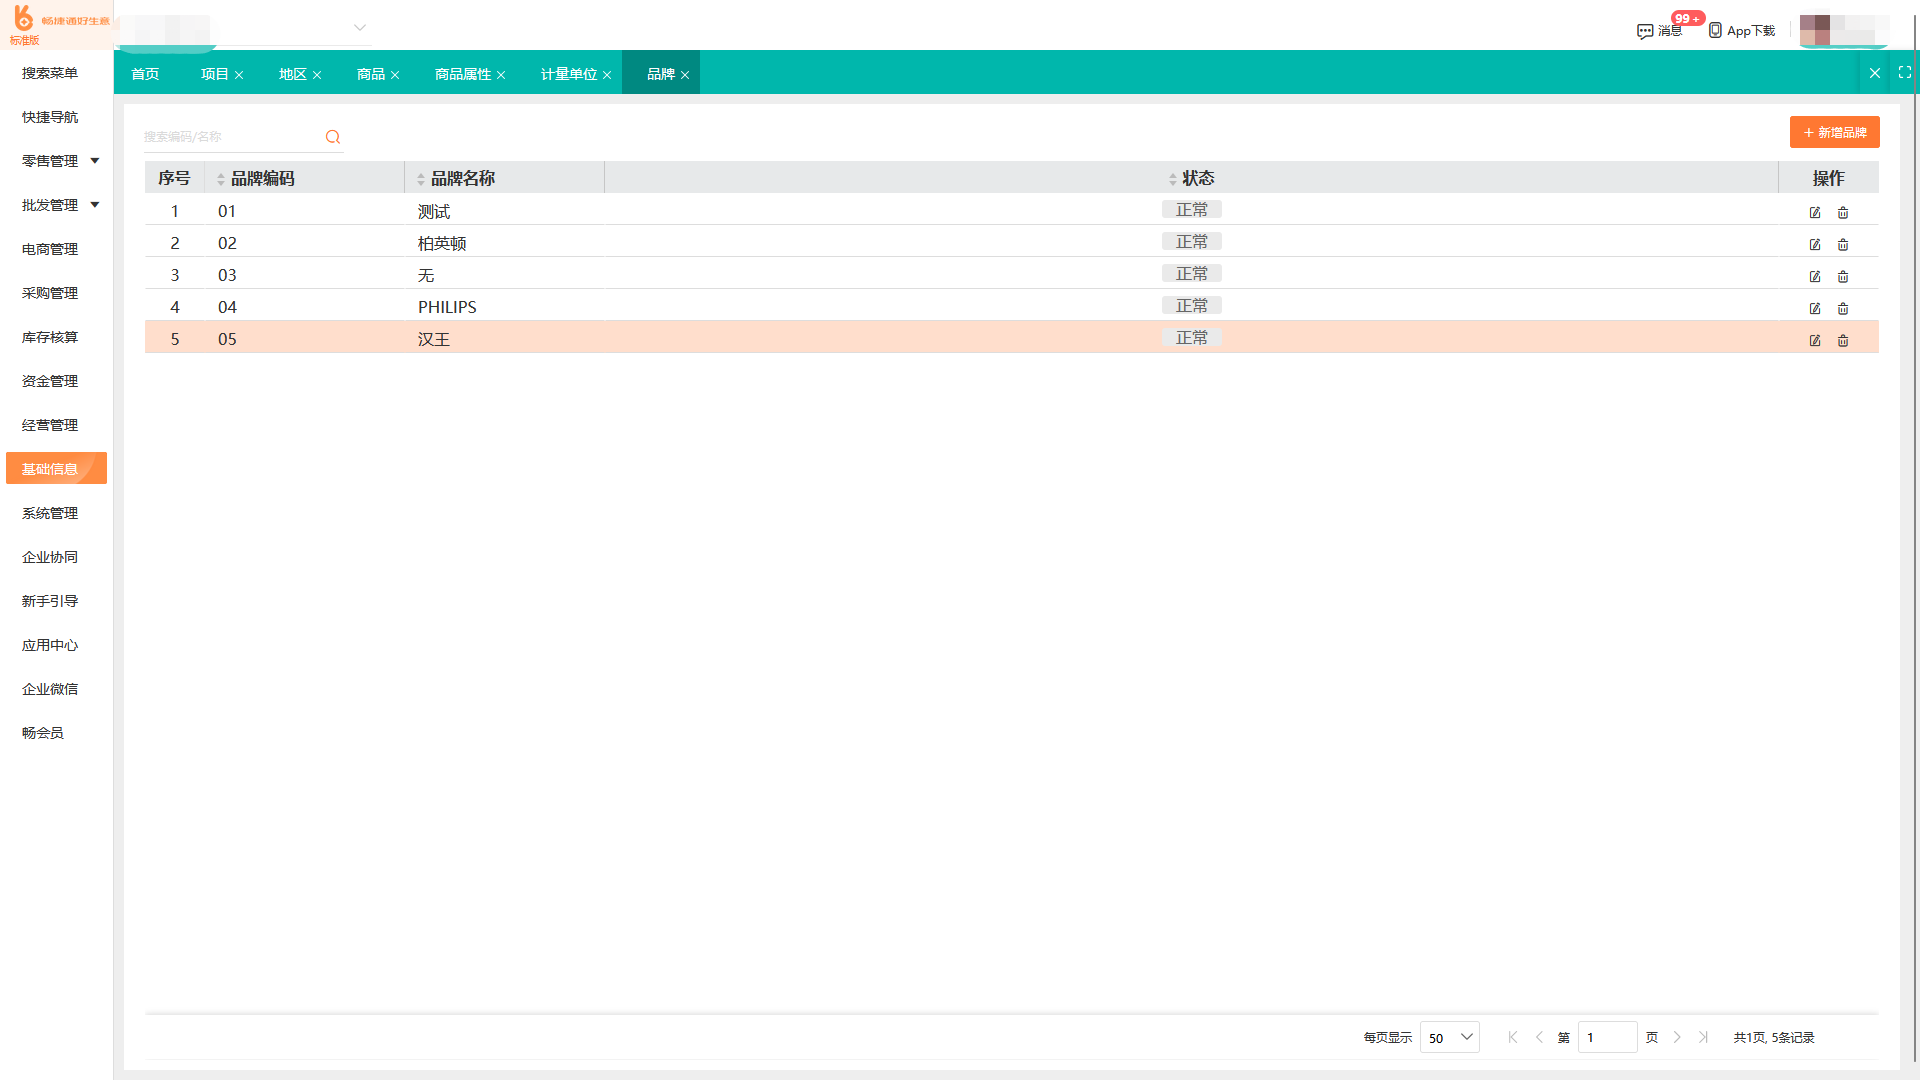Toggle 正常 status for PHILIPS brand
This screenshot has height=1080, width=1920.
(x=1191, y=306)
